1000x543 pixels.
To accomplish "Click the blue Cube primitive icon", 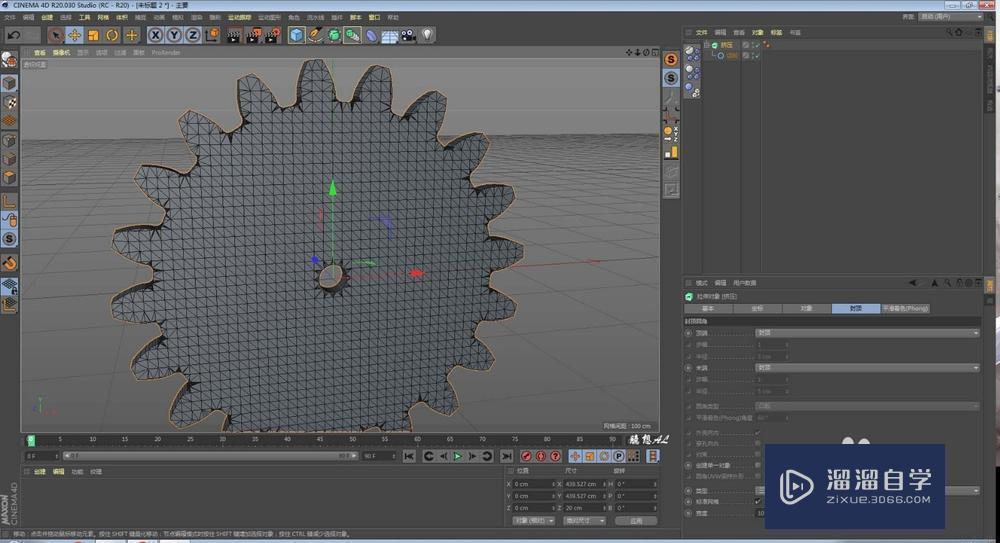I will tap(297, 35).
